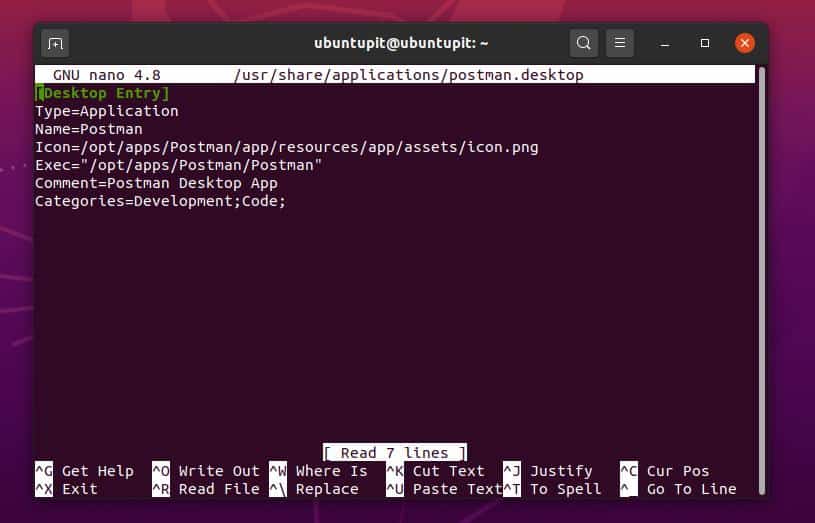The width and height of the screenshot is (815, 523).
Task: Click the ^W Where Is shortcut
Action: (318, 471)
